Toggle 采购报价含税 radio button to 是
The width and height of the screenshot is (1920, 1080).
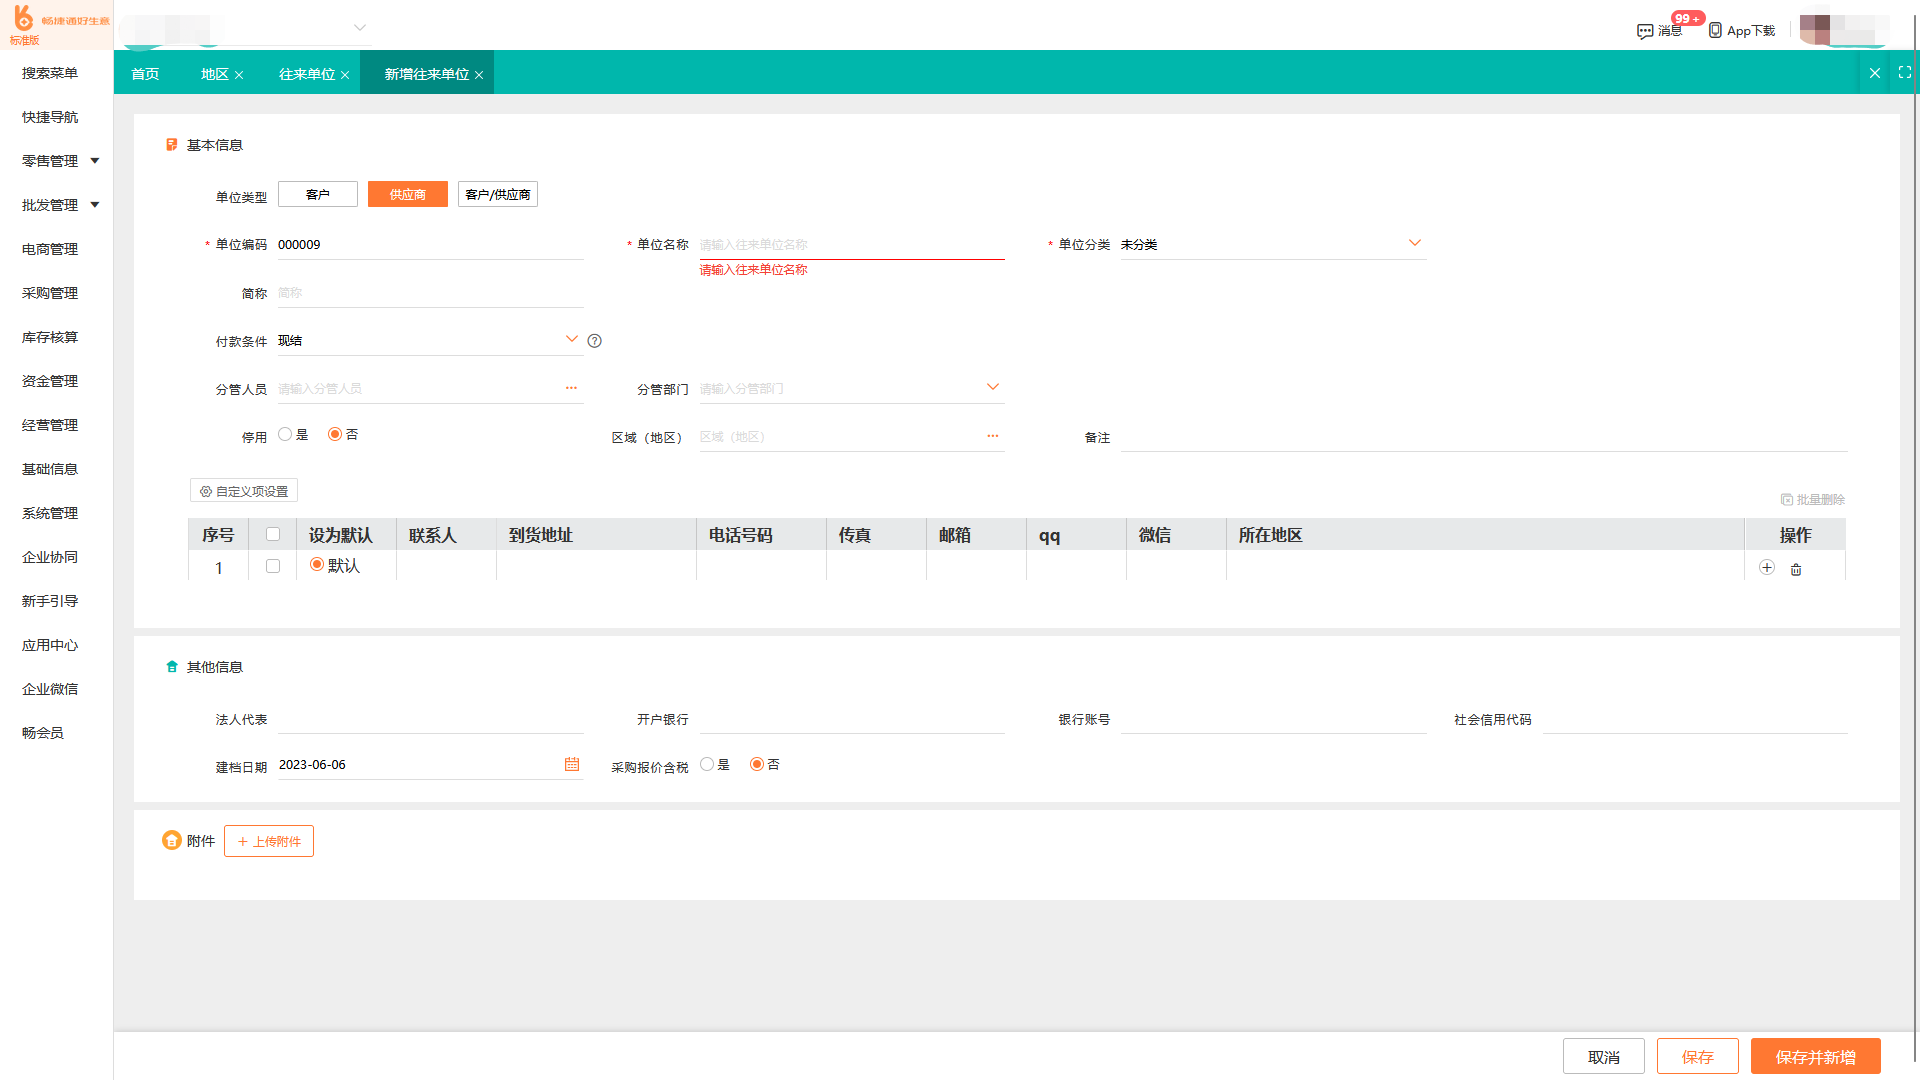[709, 764]
